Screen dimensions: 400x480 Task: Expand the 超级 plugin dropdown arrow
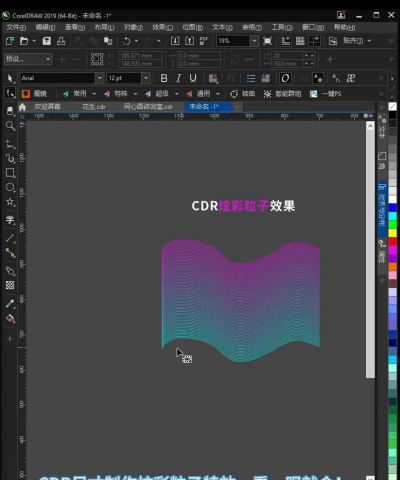pyautogui.click(x=177, y=94)
